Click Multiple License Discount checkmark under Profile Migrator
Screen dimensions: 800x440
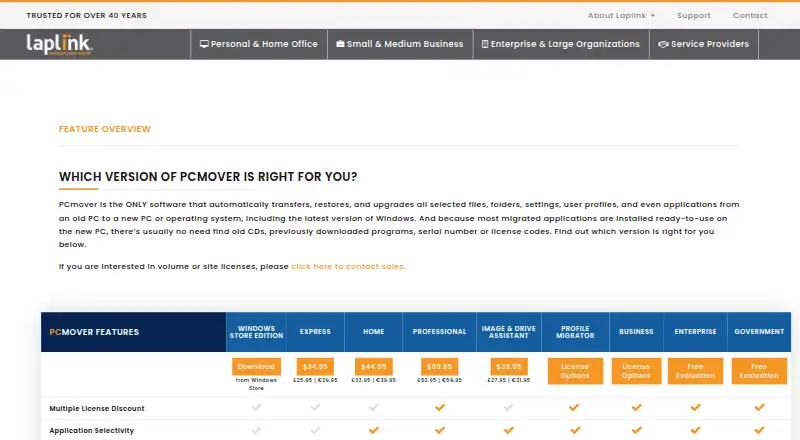tap(574, 407)
